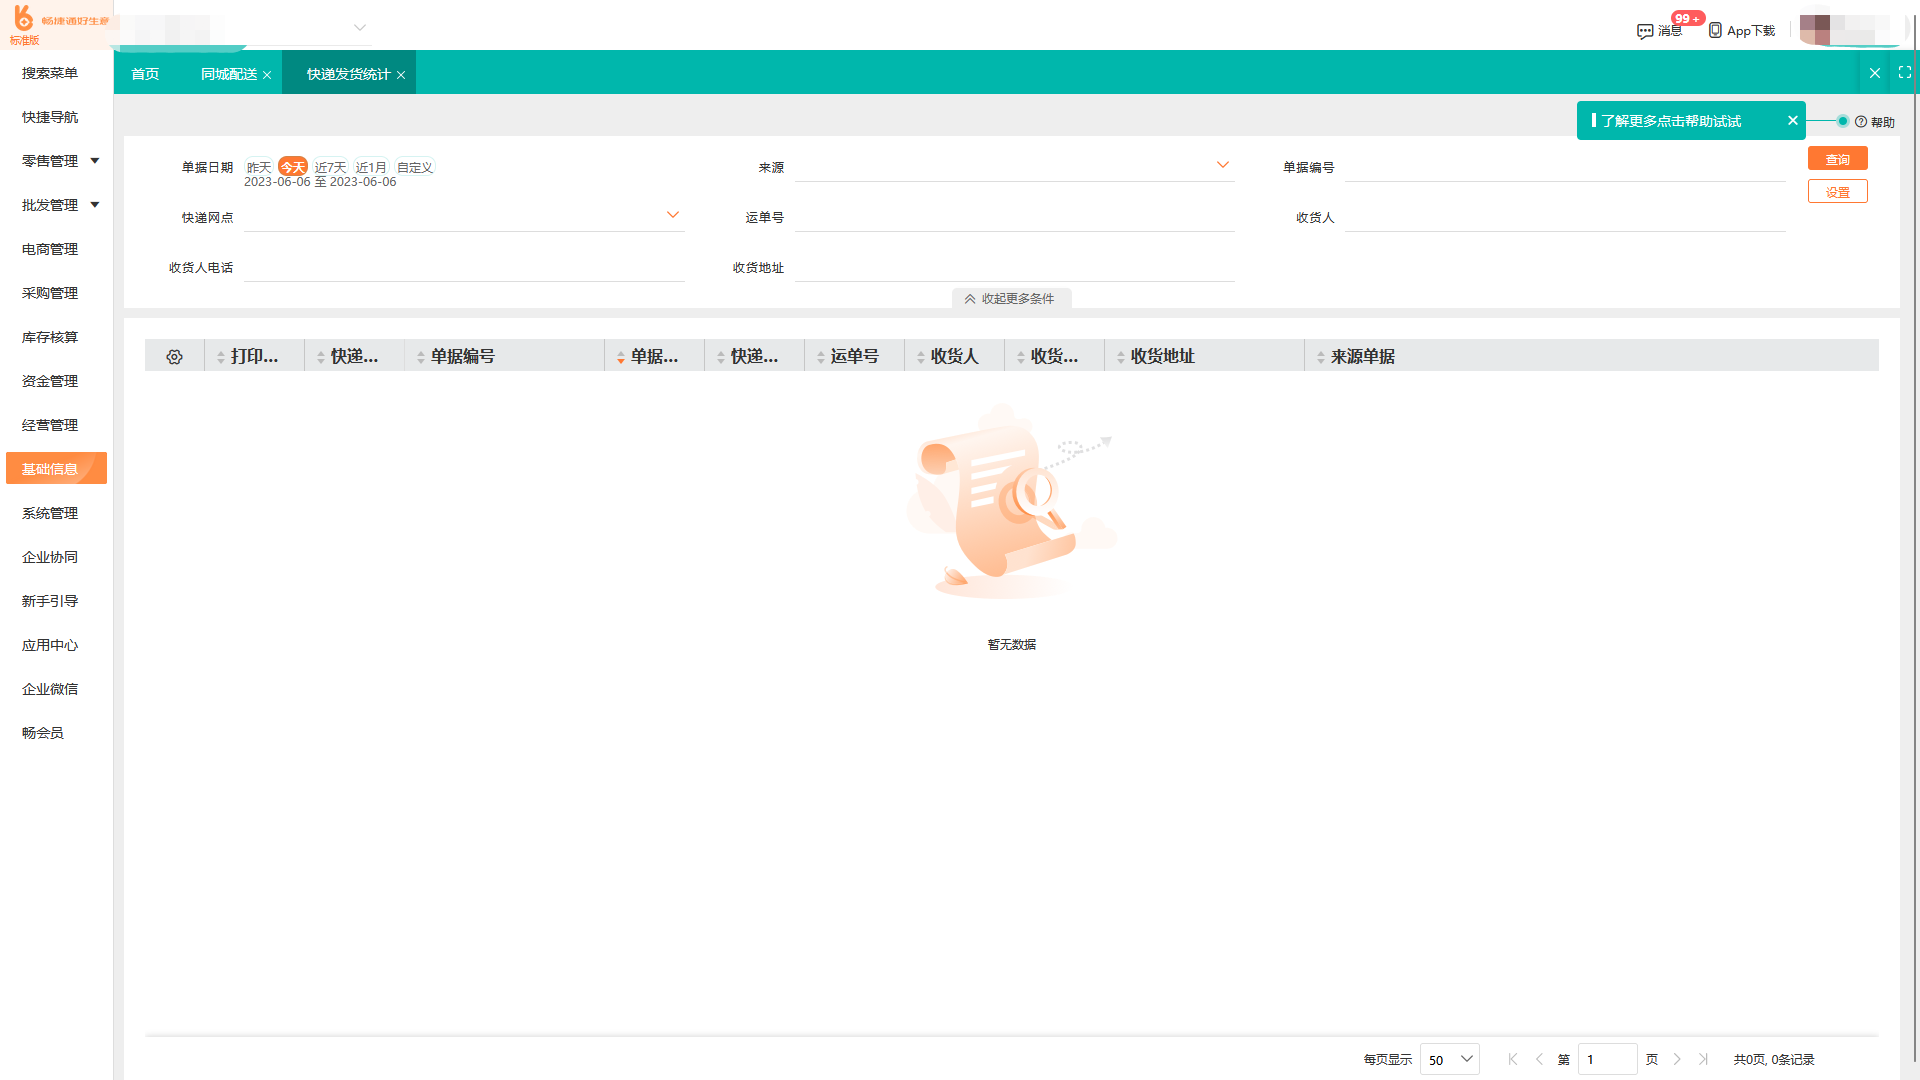The height and width of the screenshot is (1080, 1920).
Task: Click the 查询 button
Action: tap(1838, 160)
